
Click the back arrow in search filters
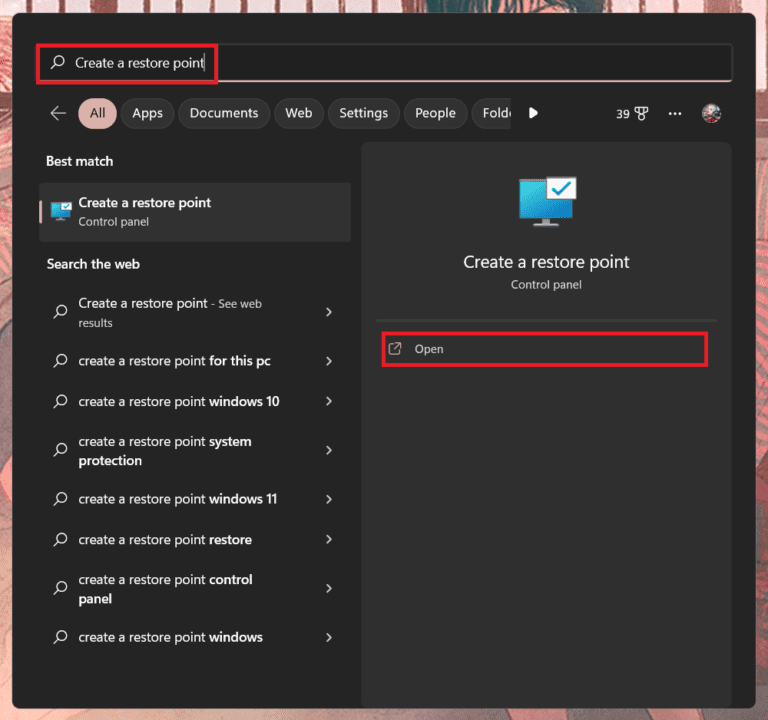58,113
